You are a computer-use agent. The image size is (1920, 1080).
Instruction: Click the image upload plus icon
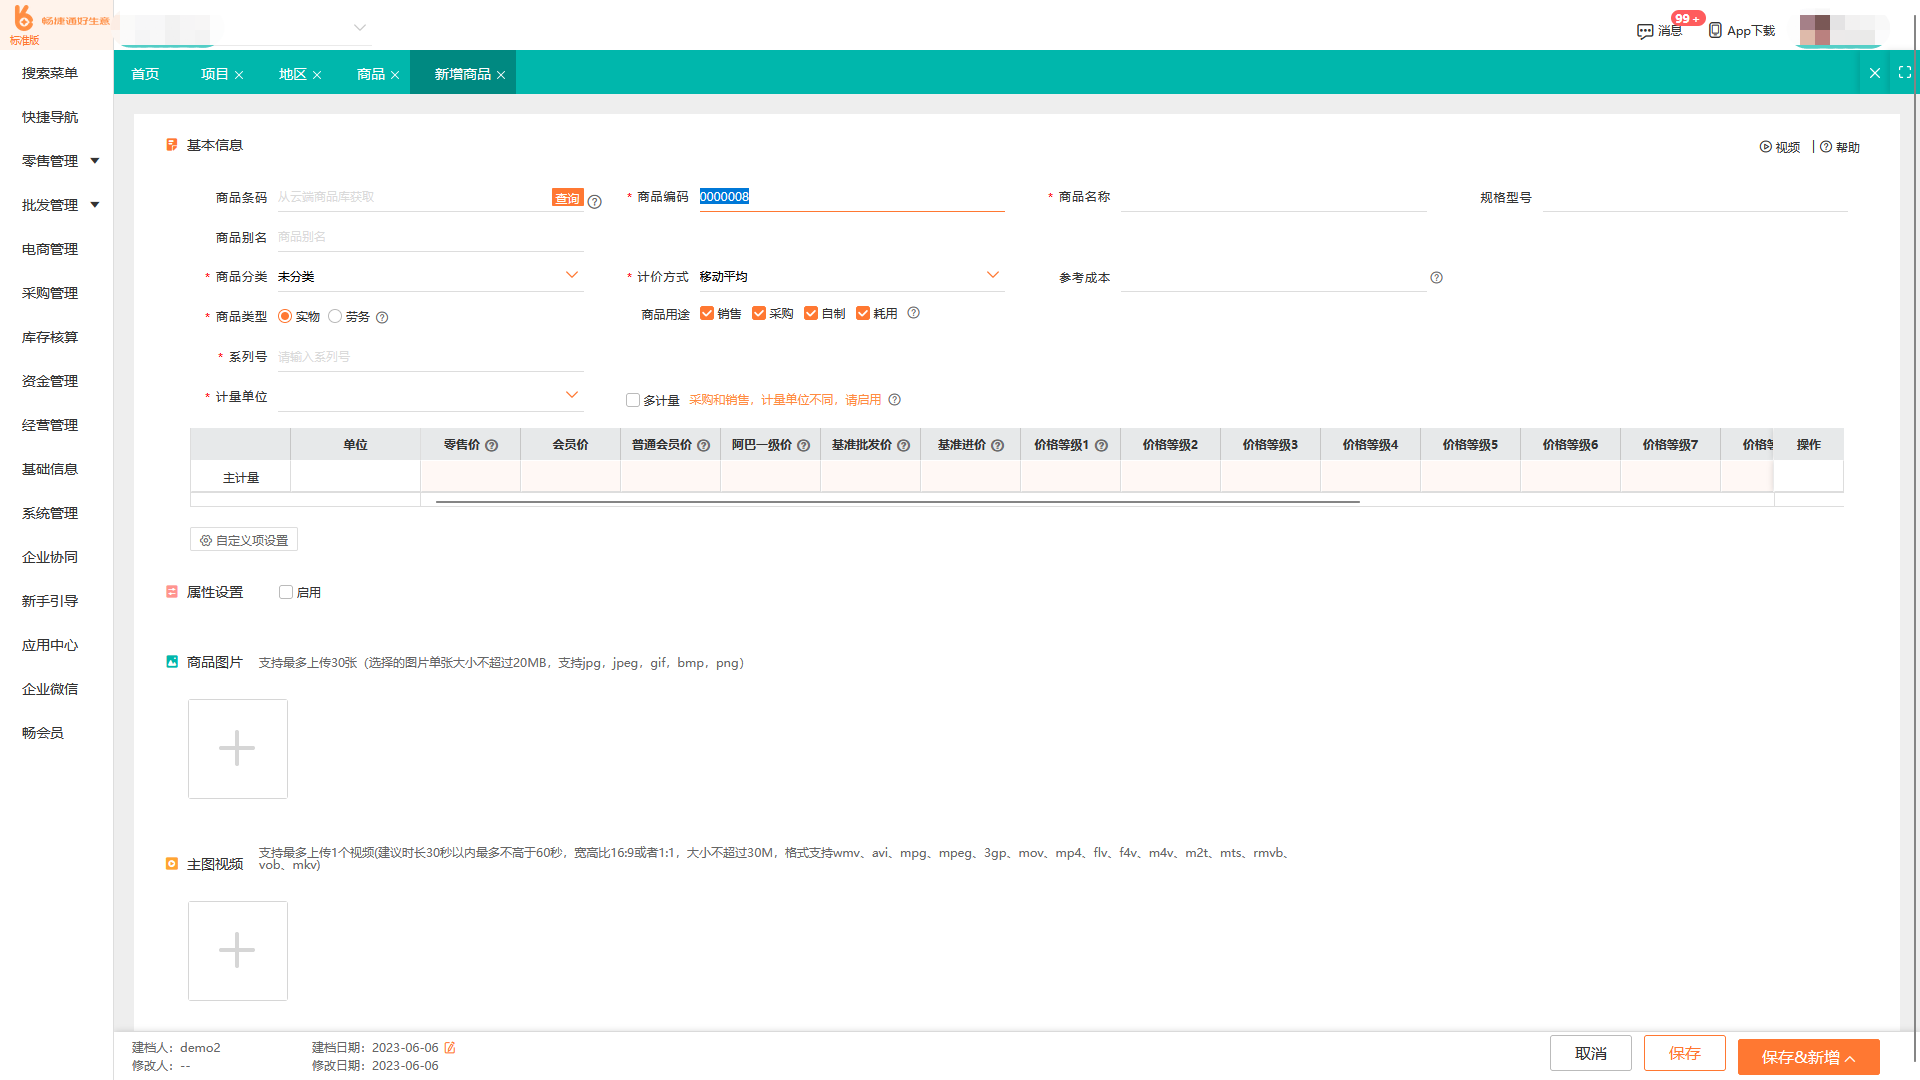coord(237,748)
